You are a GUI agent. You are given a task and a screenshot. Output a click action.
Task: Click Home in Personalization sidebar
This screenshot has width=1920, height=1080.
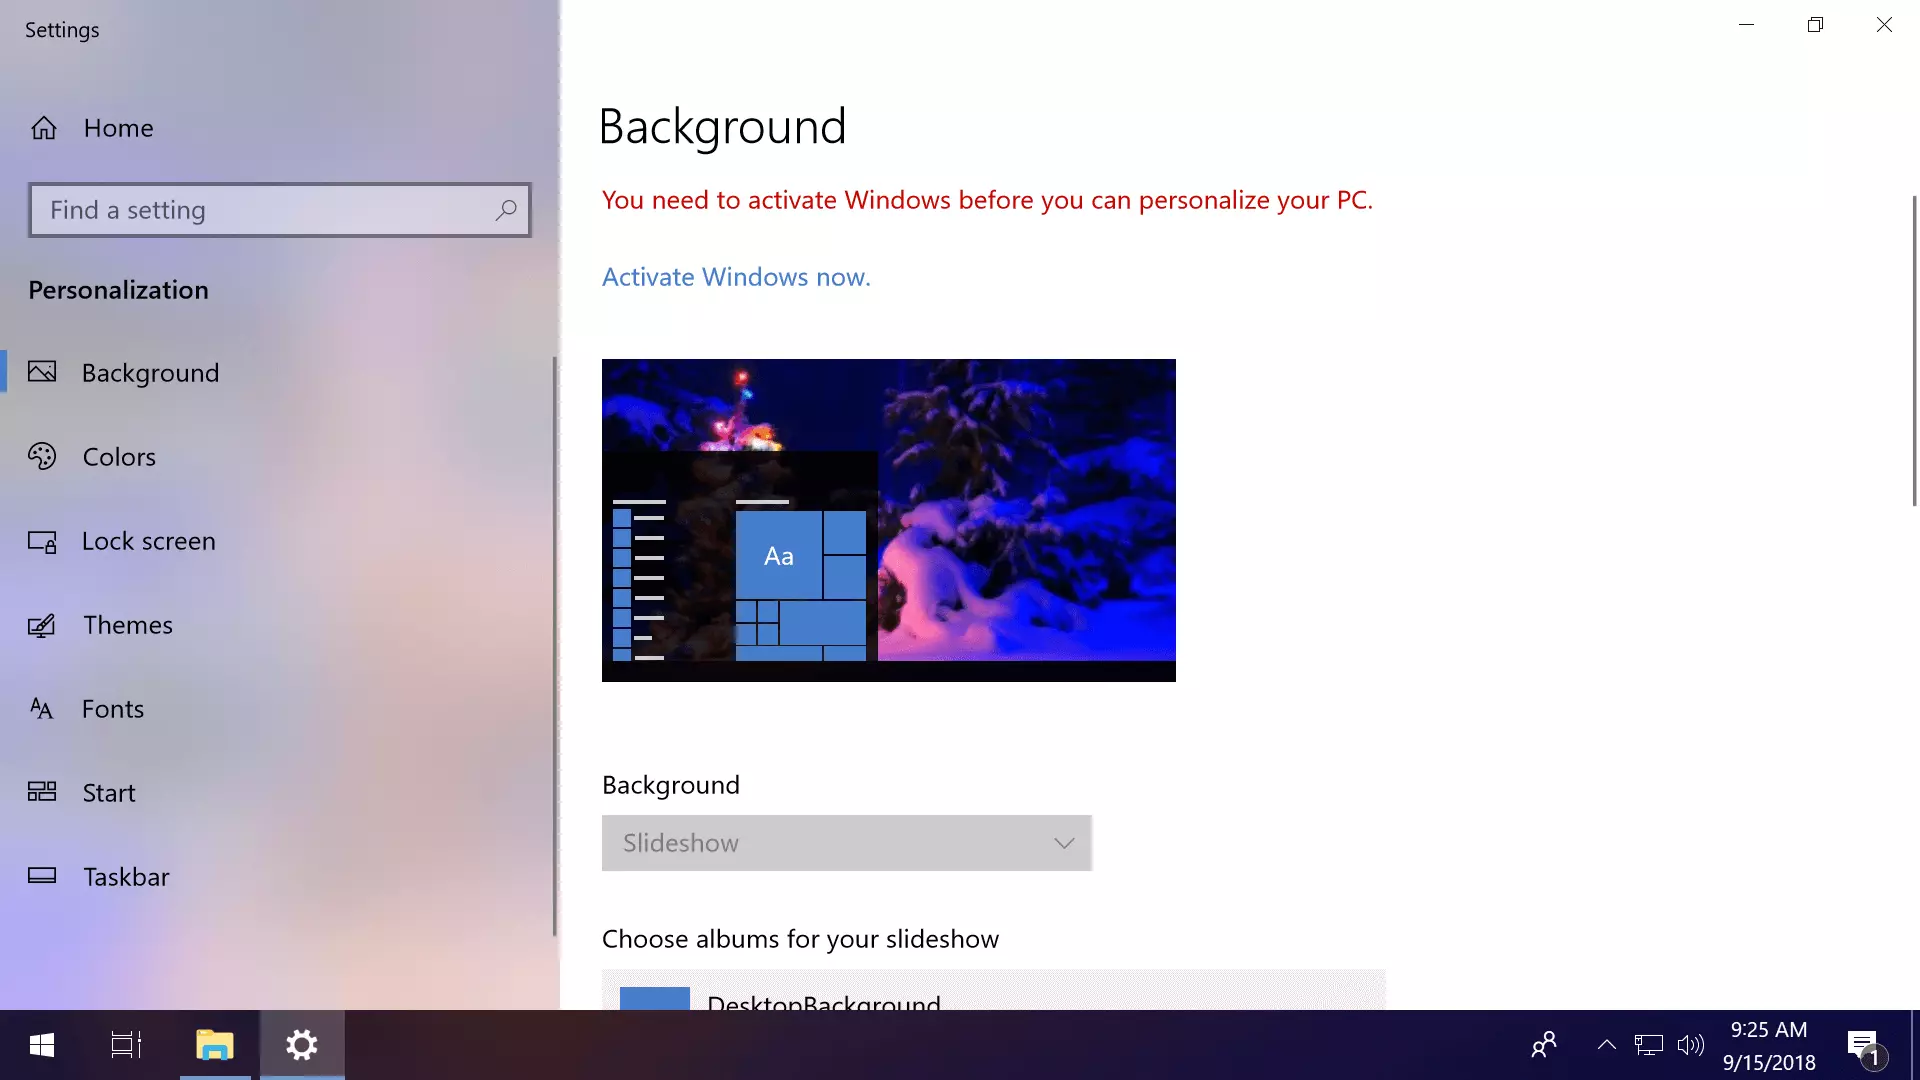(x=119, y=127)
